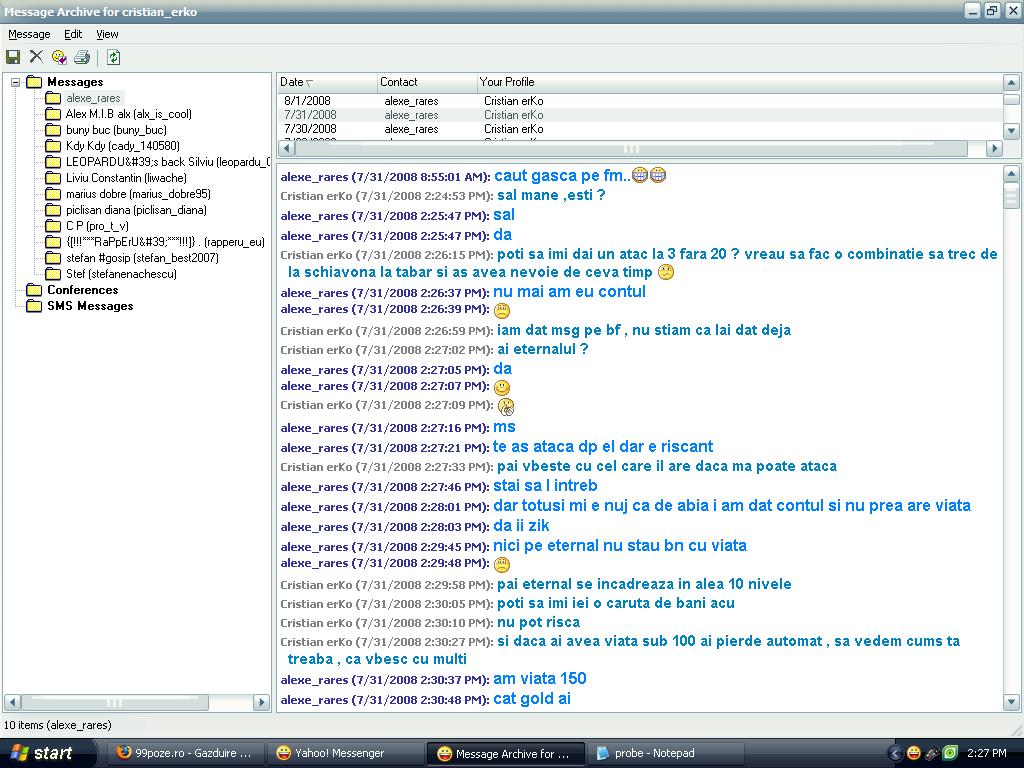Click the Delete X toolbar icon
This screenshot has height=768, width=1024.
click(36, 57)
